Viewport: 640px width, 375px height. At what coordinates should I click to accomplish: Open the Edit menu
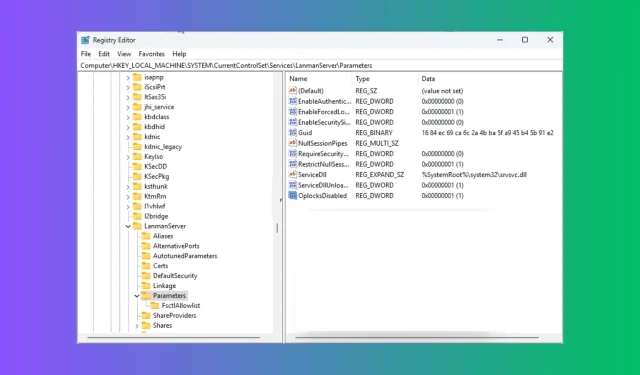[x=104, y=54]
